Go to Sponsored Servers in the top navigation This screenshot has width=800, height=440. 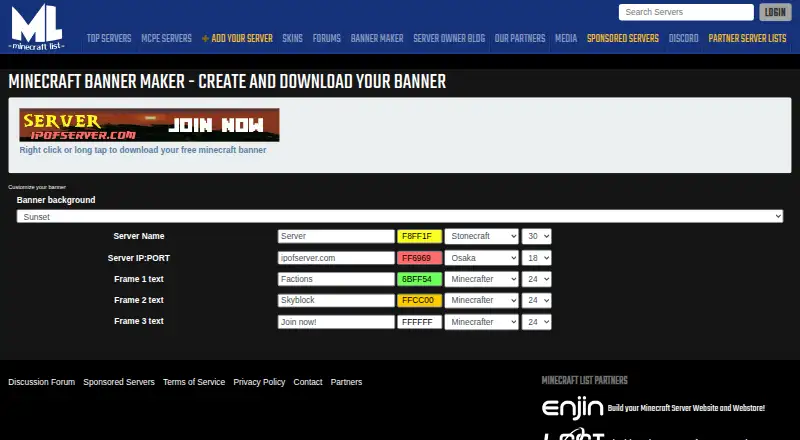622,38
